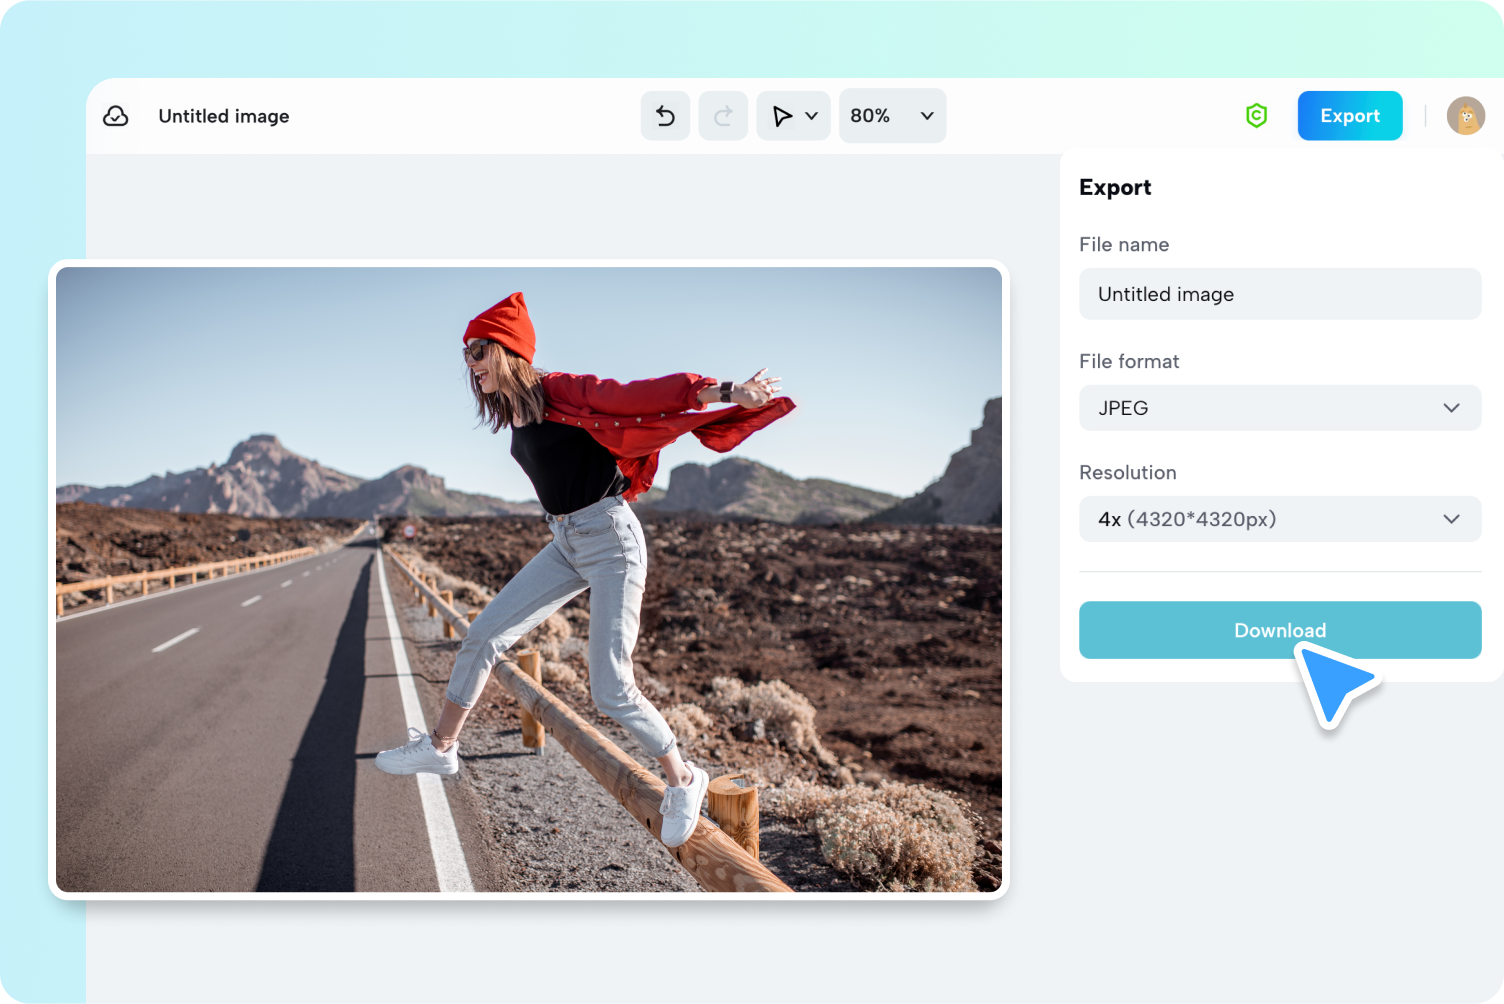
Task: Click the Resolution label text
Action: point(1127,472)
